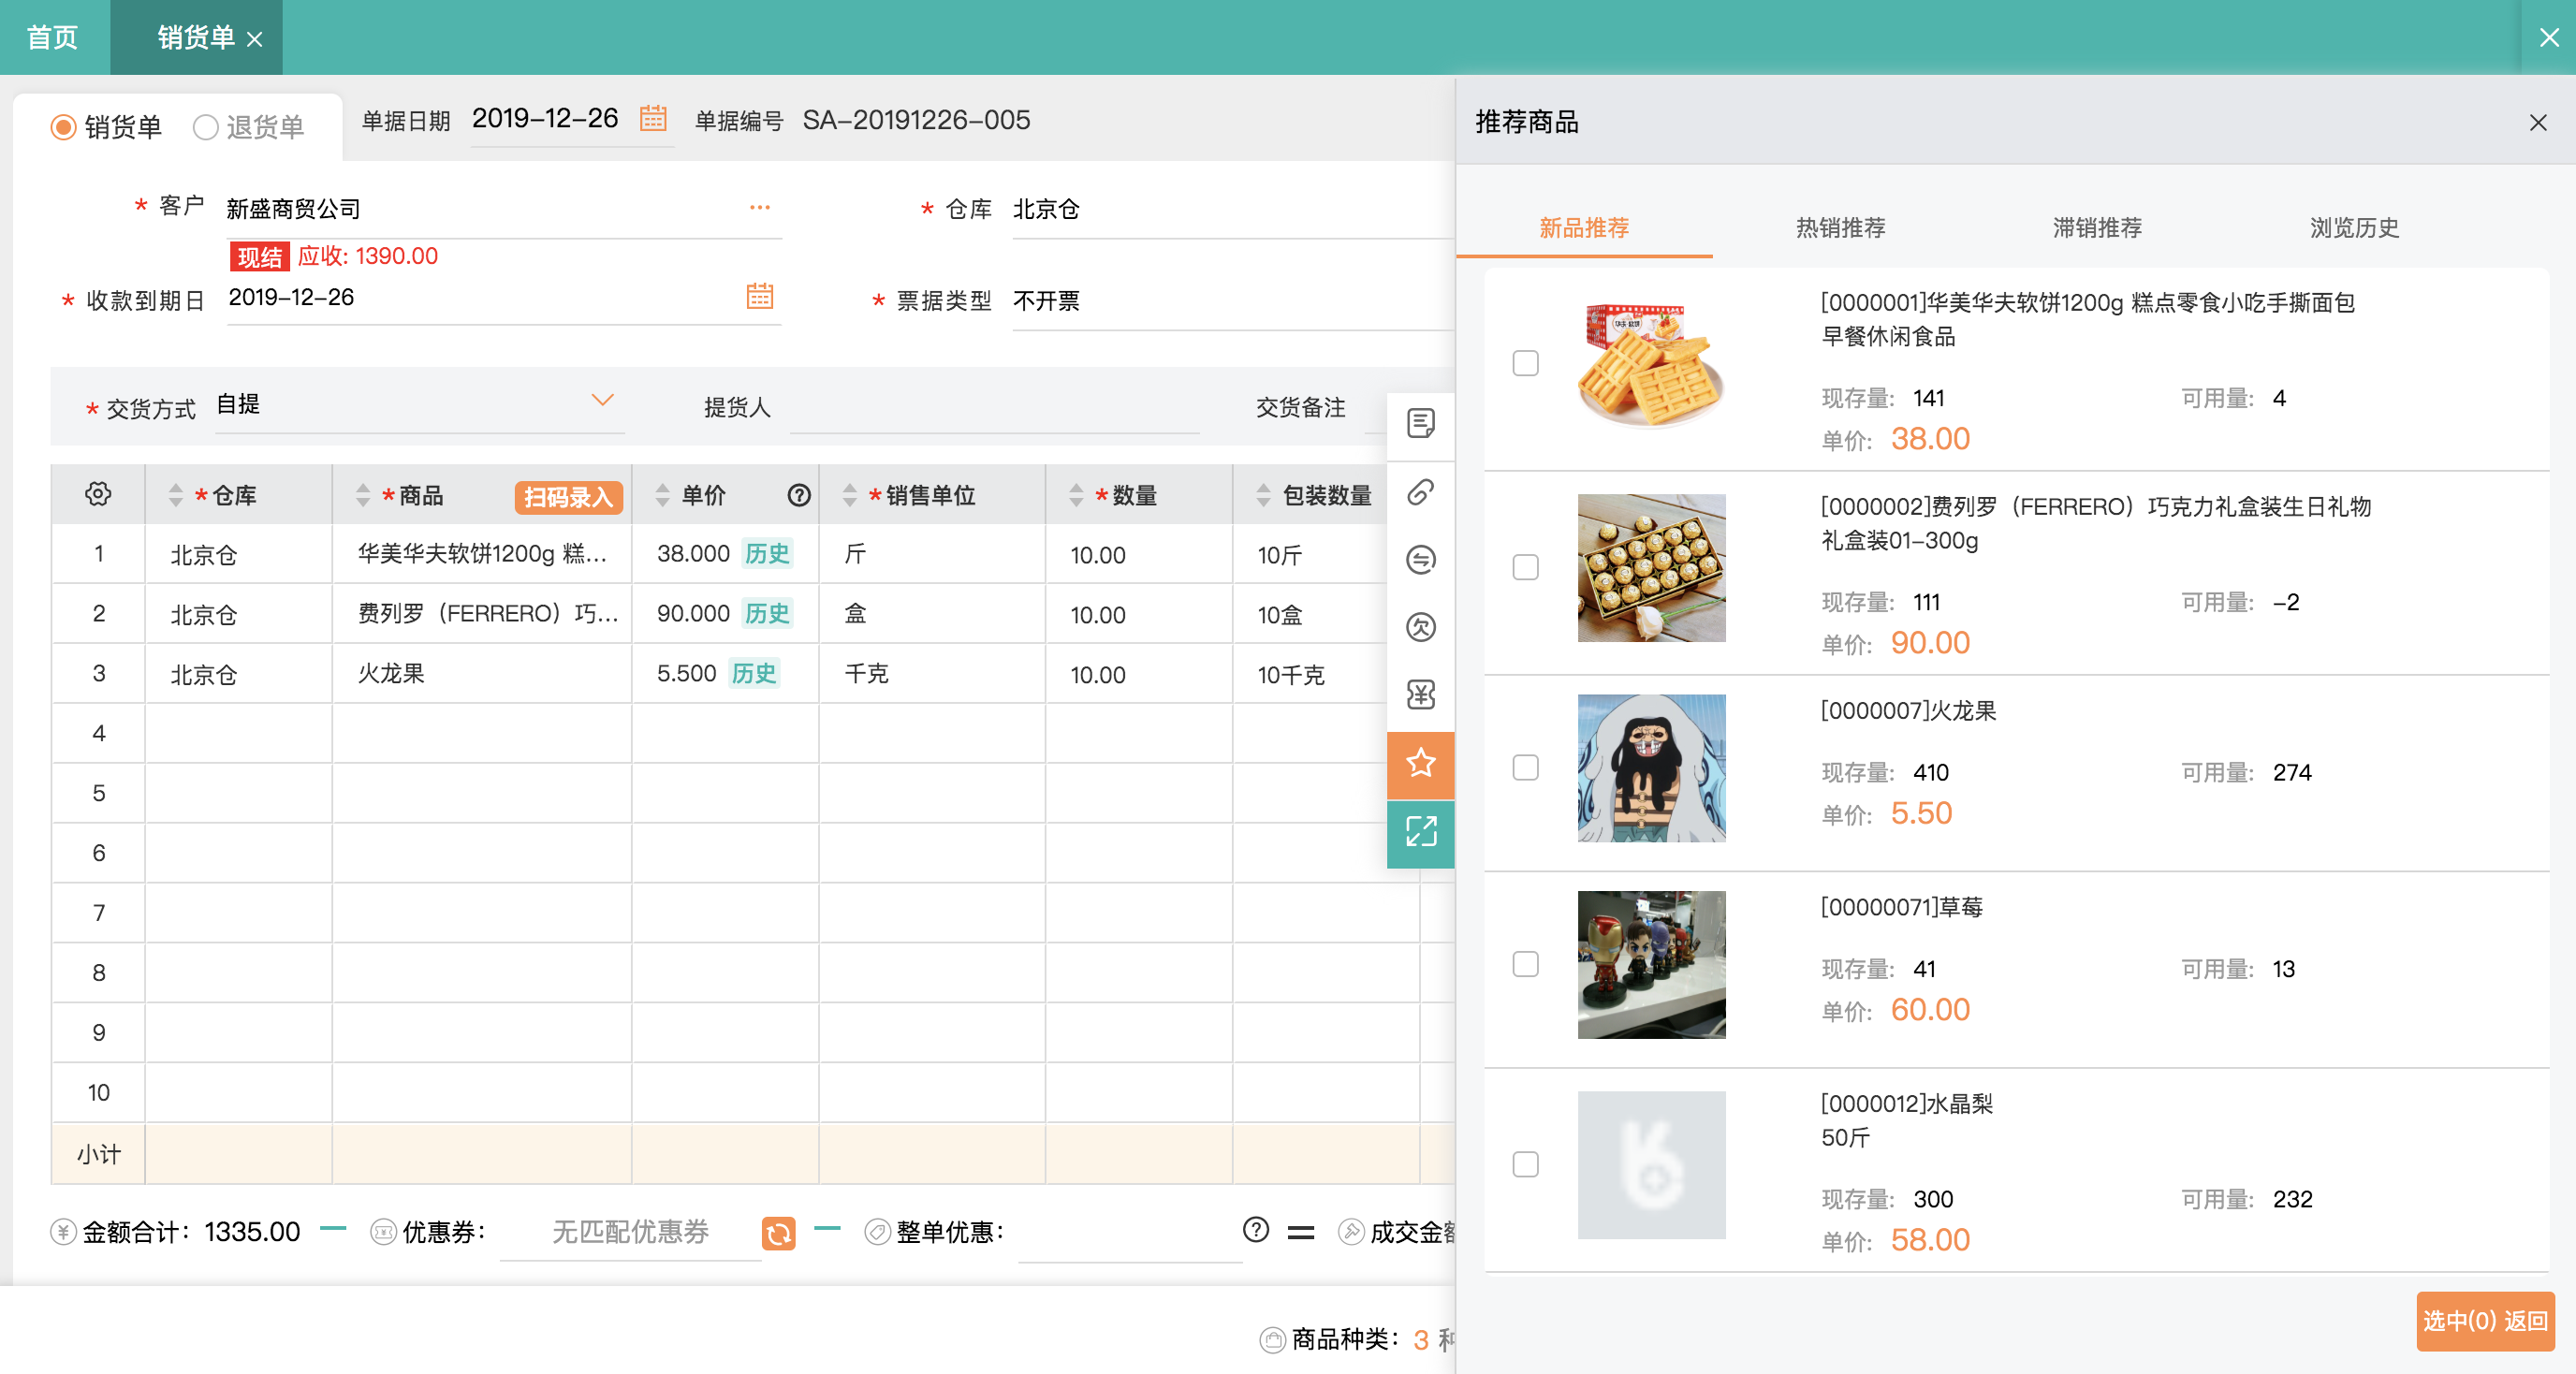The width and height of the screenshot is (2576, 1374).
Task: Click the favorites star icon on sidebar
Action: click(1425, 763)
